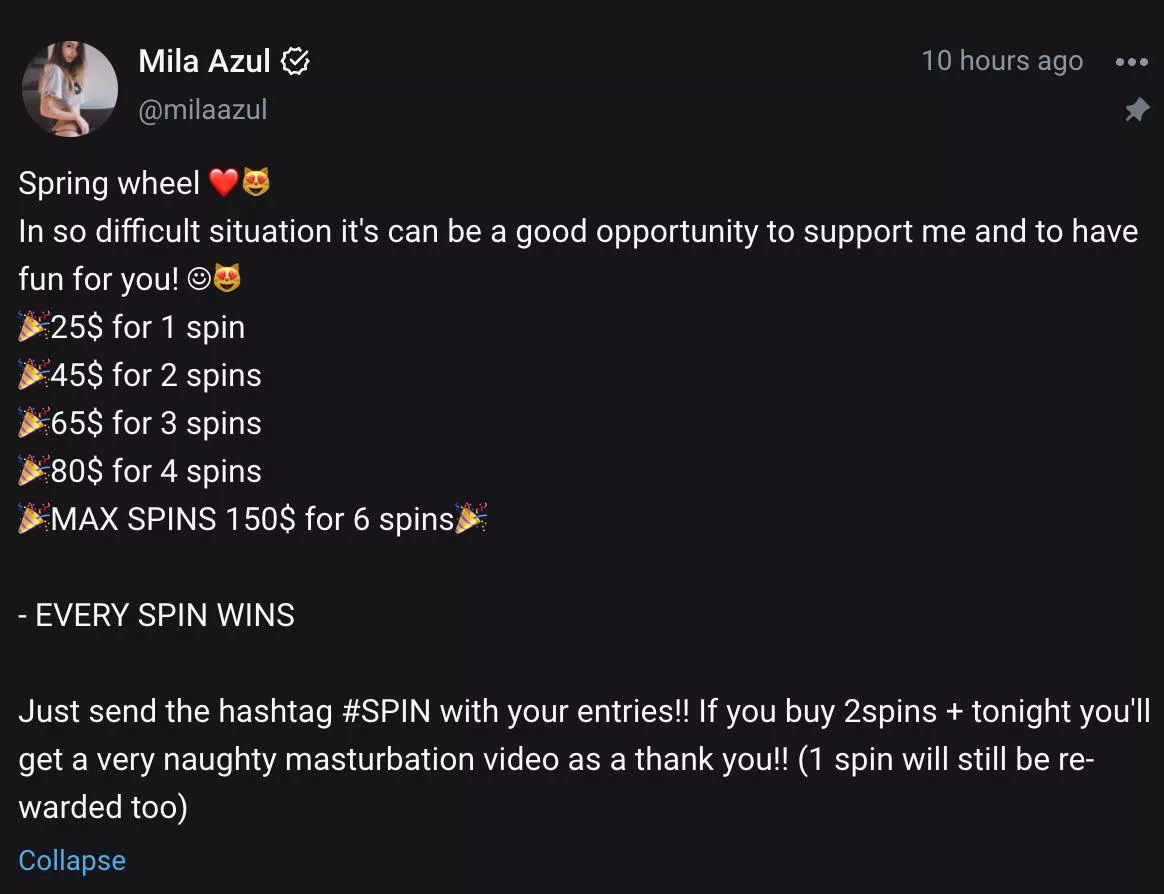Open the three-dot post options menu
This screenshot has width=1164, height=894.
(x=1131, y=62)
